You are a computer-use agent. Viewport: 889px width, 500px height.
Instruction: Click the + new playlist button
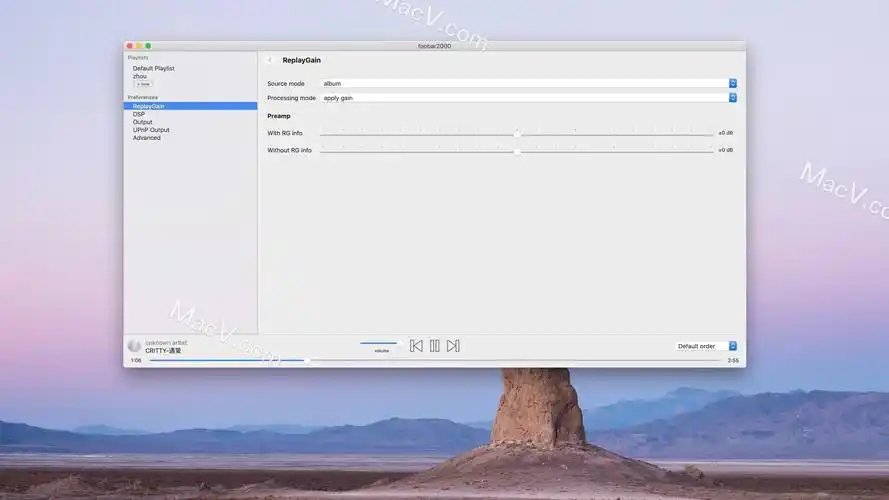pyautogui.click(x=143, y=84)
